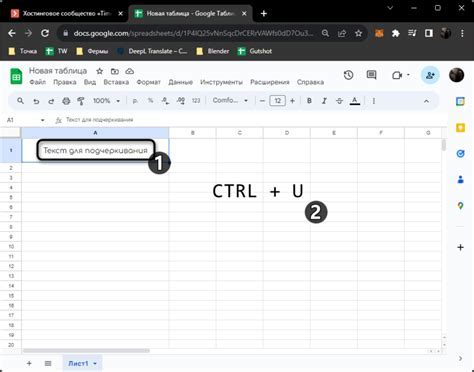
Task: Toggle Strikethrough formatting
Action: 339,101
